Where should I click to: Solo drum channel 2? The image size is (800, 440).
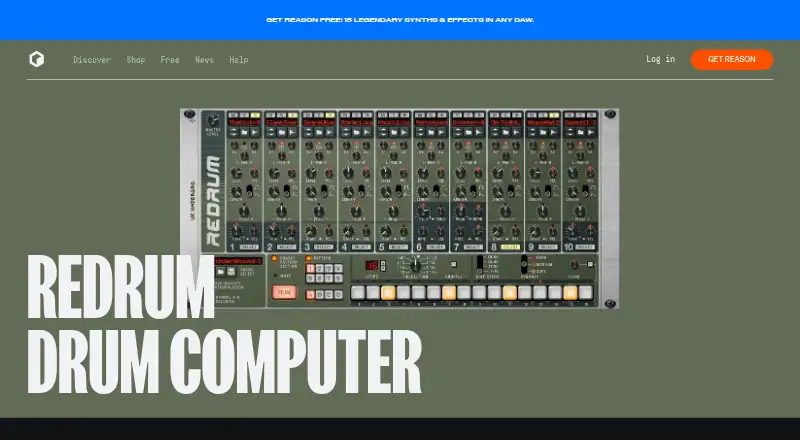pyautogui.click(x=281, y=115)
